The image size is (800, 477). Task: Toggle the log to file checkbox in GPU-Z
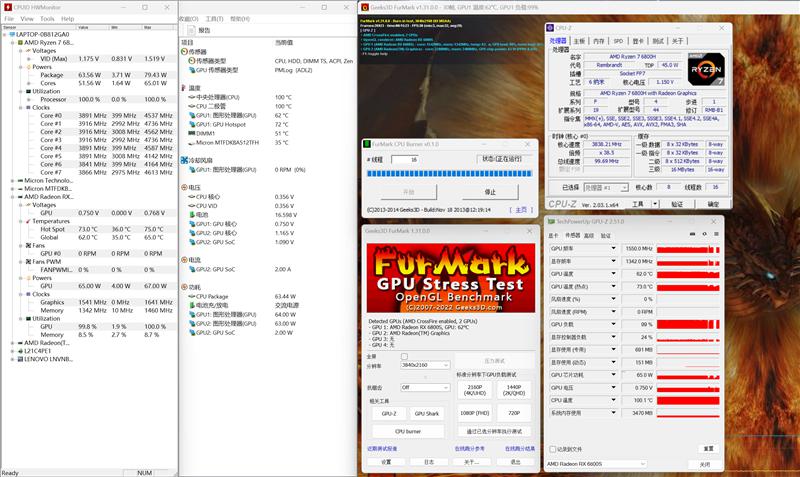click(x=552, y=449)
